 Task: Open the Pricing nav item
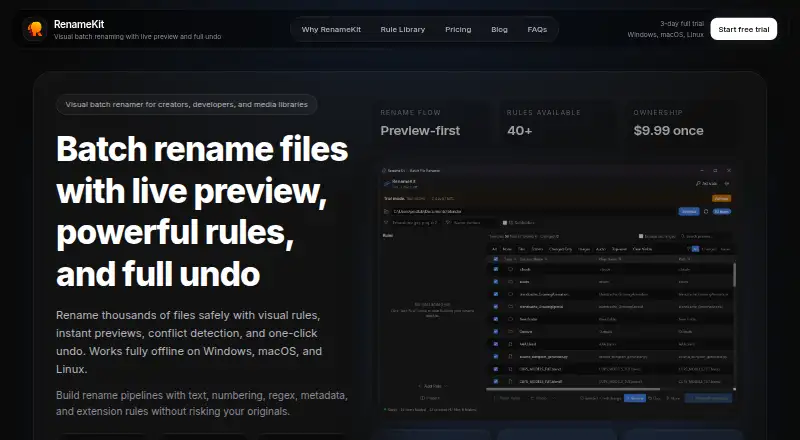pyautogui.click(x=458, y=30)
